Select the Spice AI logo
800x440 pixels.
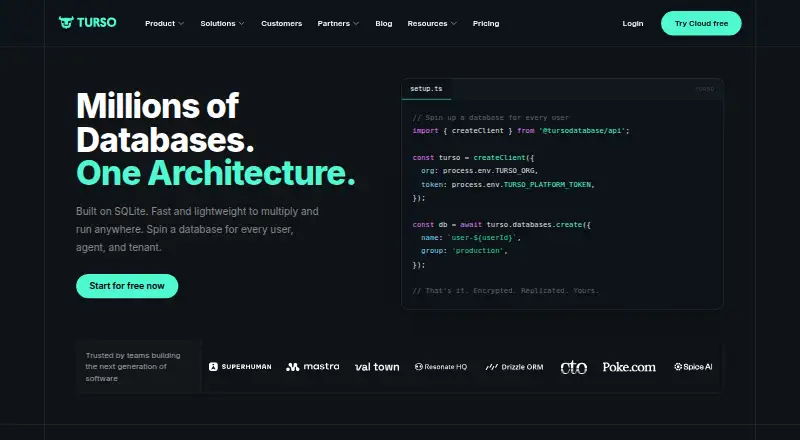tap(693, 366)
